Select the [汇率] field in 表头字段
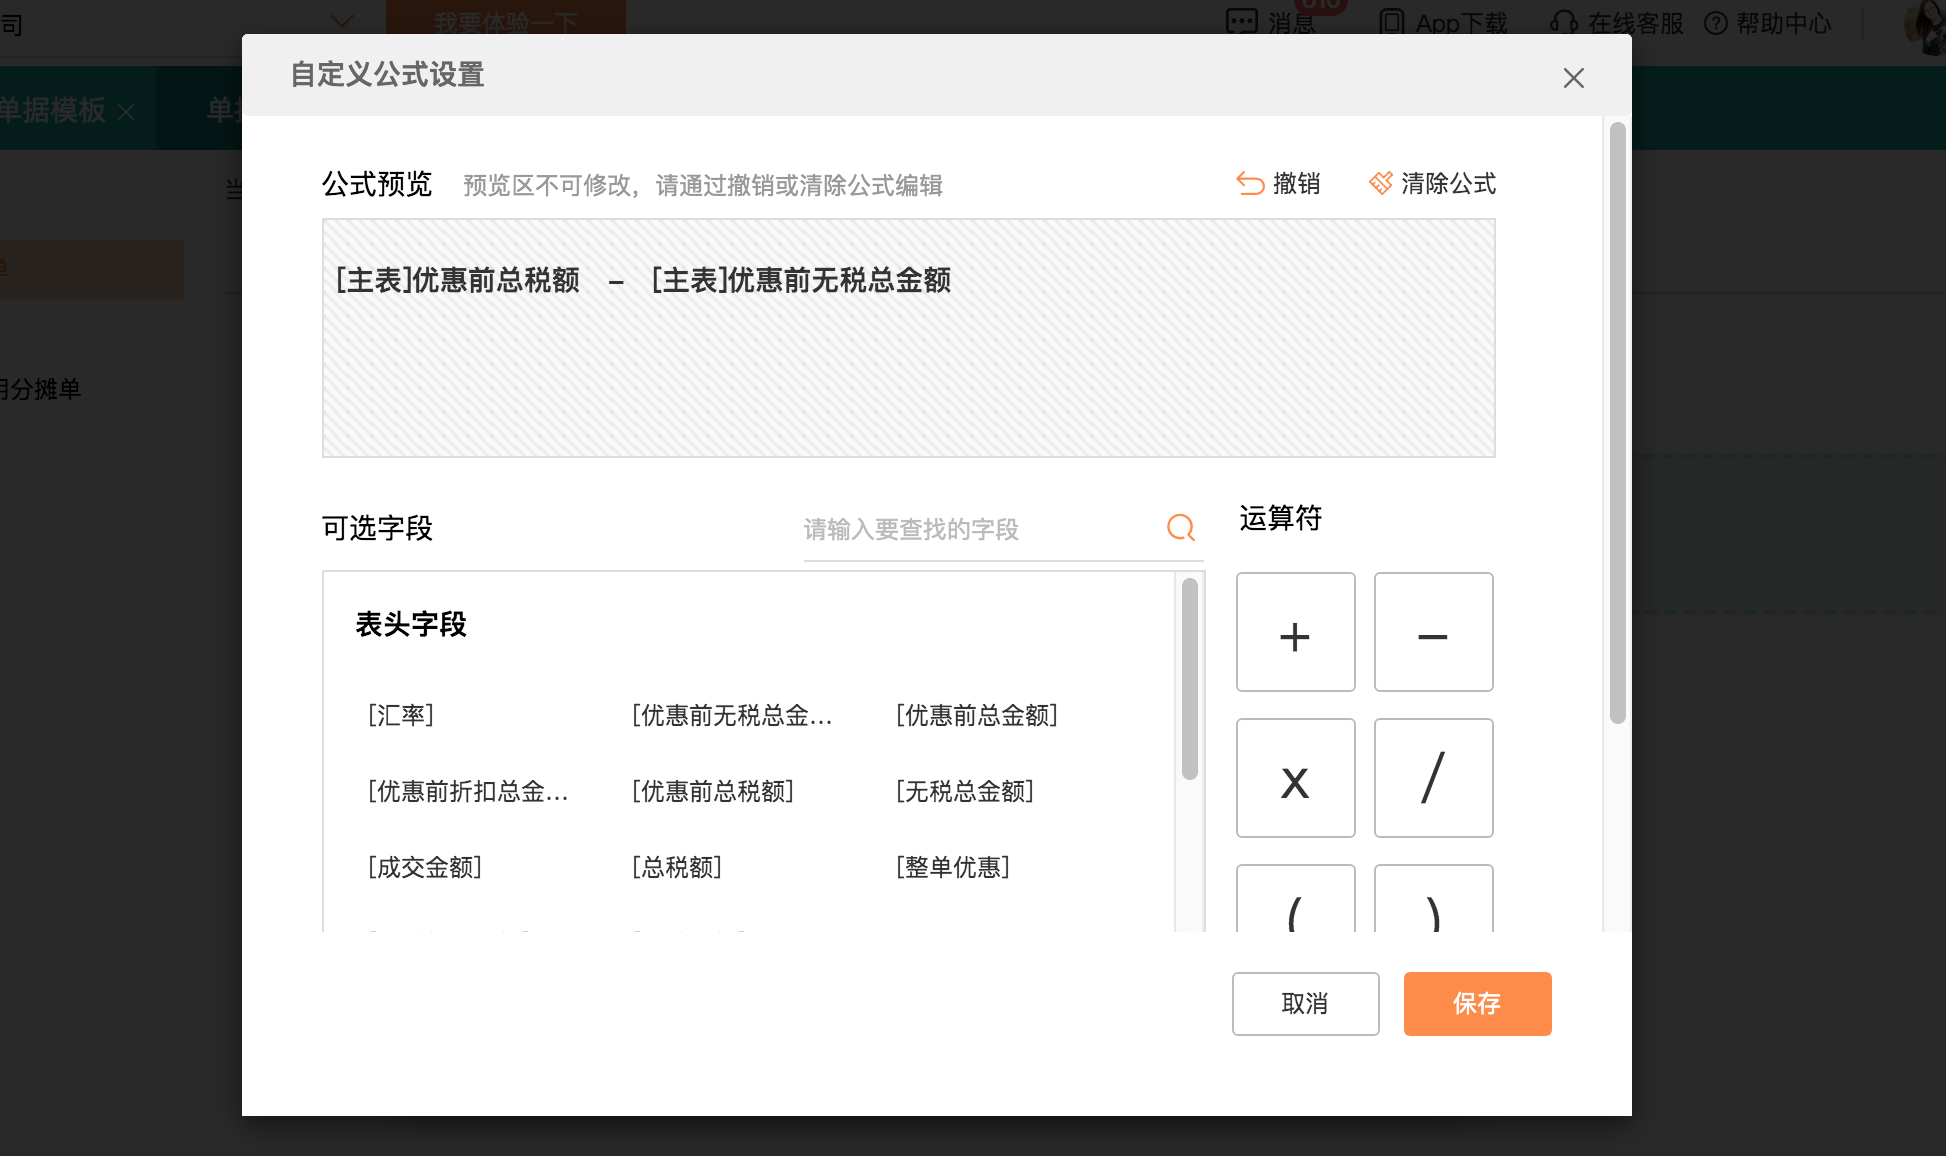Image resolution: width=1946 pixels, height=1156 pixels. click(x=400, y=714)
